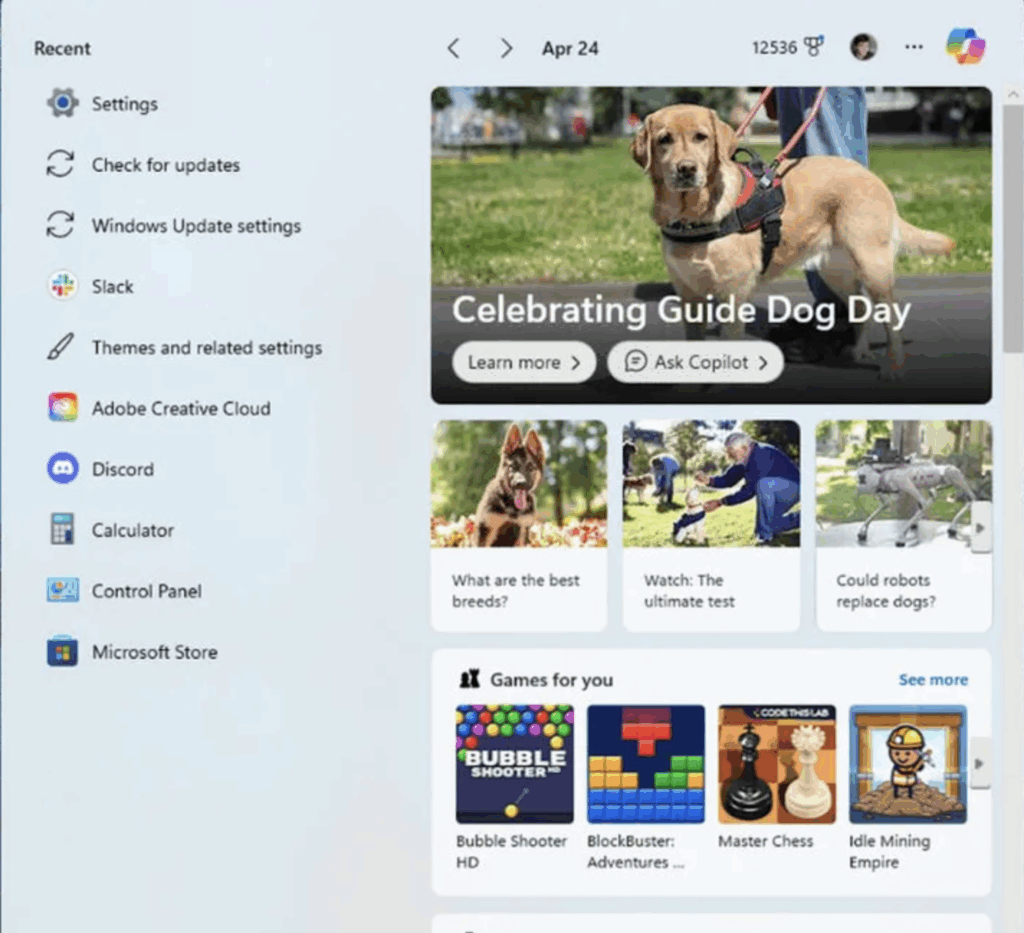Go to next day with right chevron
Image resolution: width=1024 pixels, height=933 pixels.
coord(506,48)
